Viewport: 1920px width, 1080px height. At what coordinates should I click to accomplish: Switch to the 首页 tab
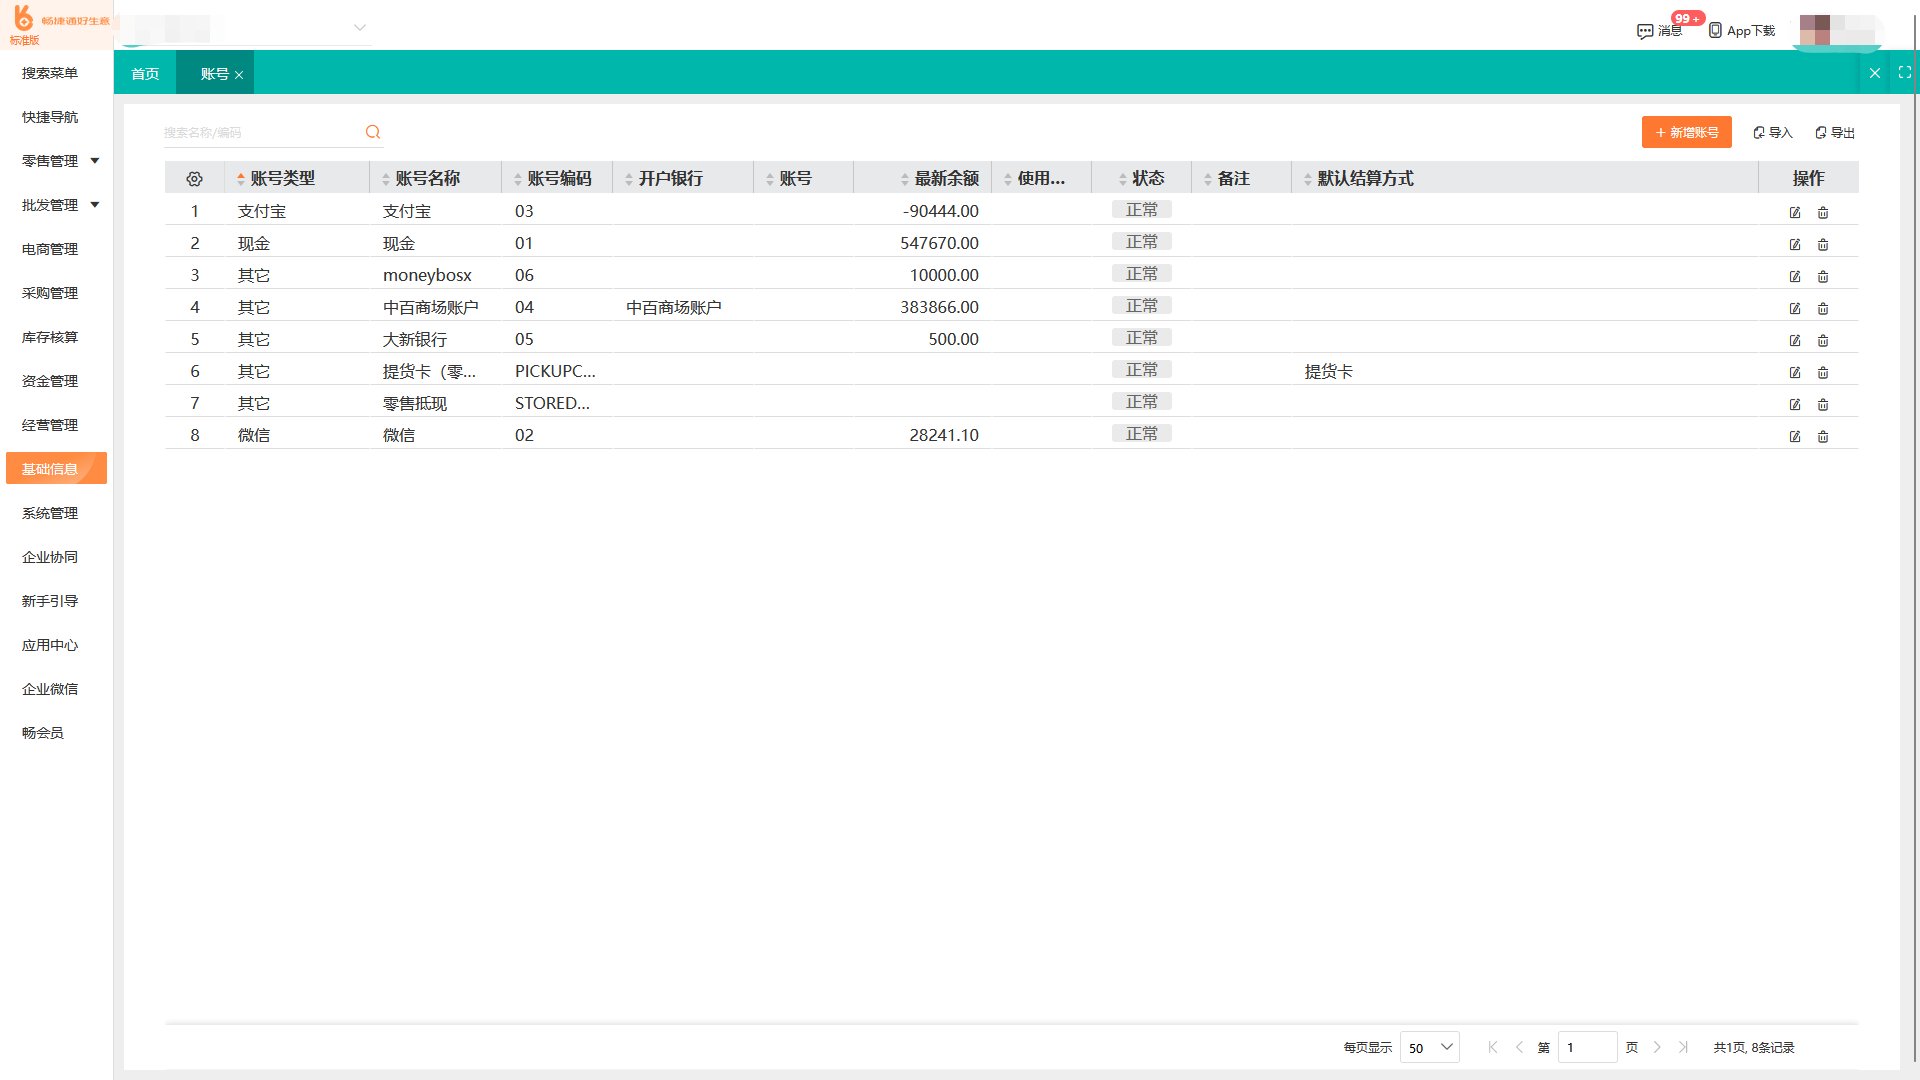[x=145, y=73]
